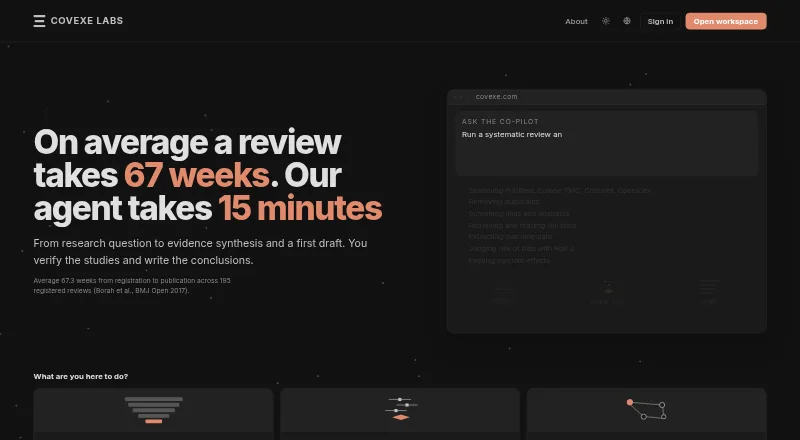The image size is (800, 440).
Task: Click the 'Screening titles and abstracts' step
Action: click(519, 213)
